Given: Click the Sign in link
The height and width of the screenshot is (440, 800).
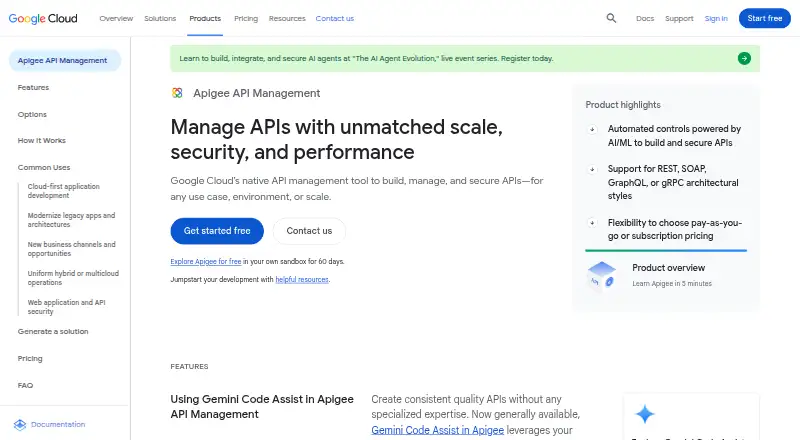Looking at the screenshot, I should click(x=716, y=18).
